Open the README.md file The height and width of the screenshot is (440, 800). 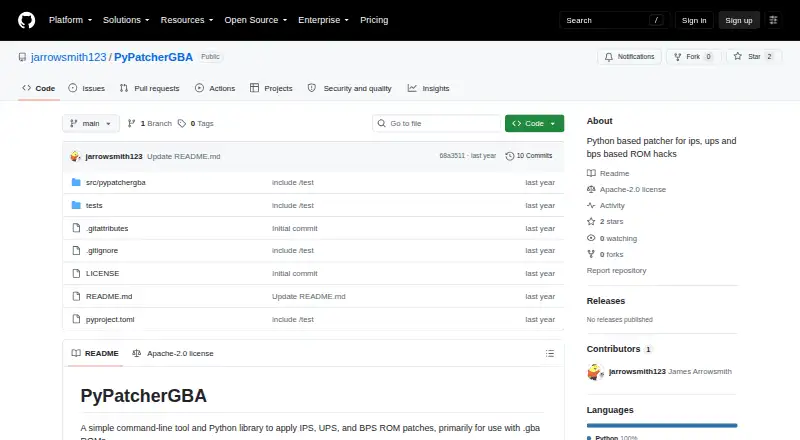109,297
